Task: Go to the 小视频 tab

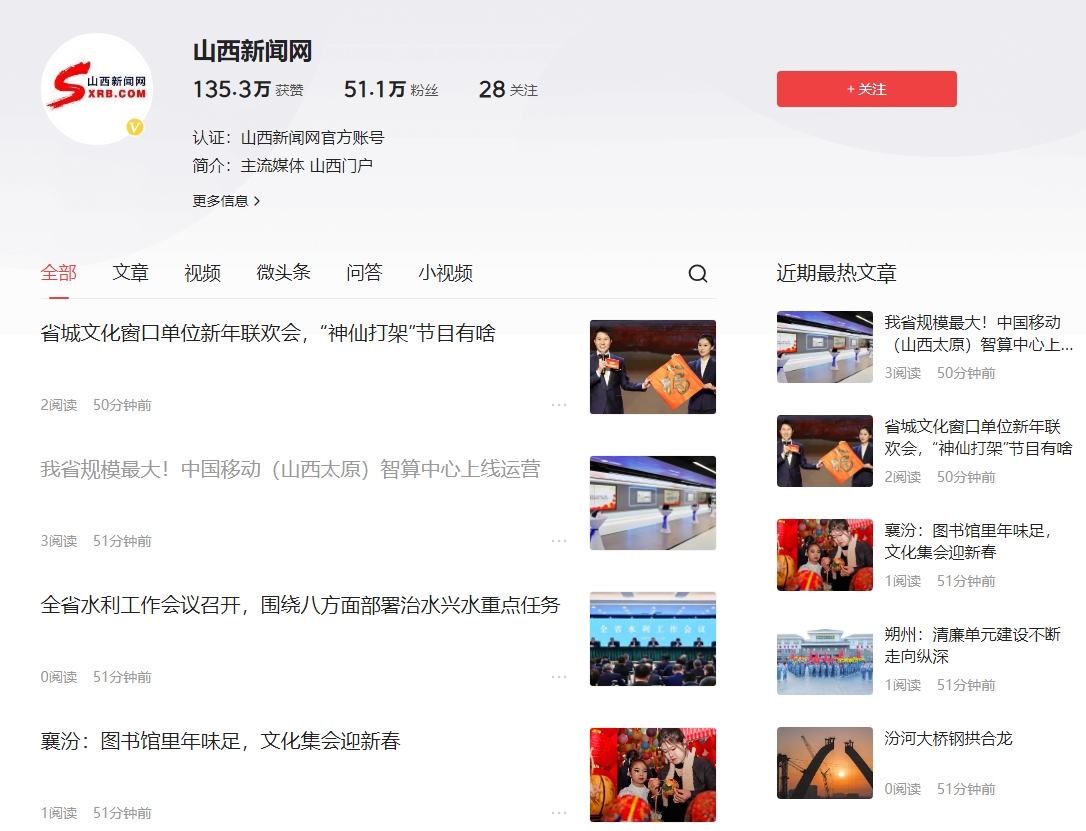Action: (x=445, y=273)
